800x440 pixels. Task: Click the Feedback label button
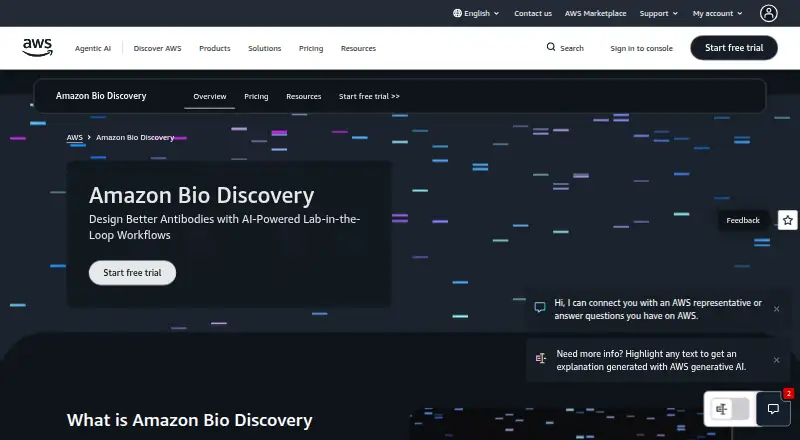pos(743,220)
